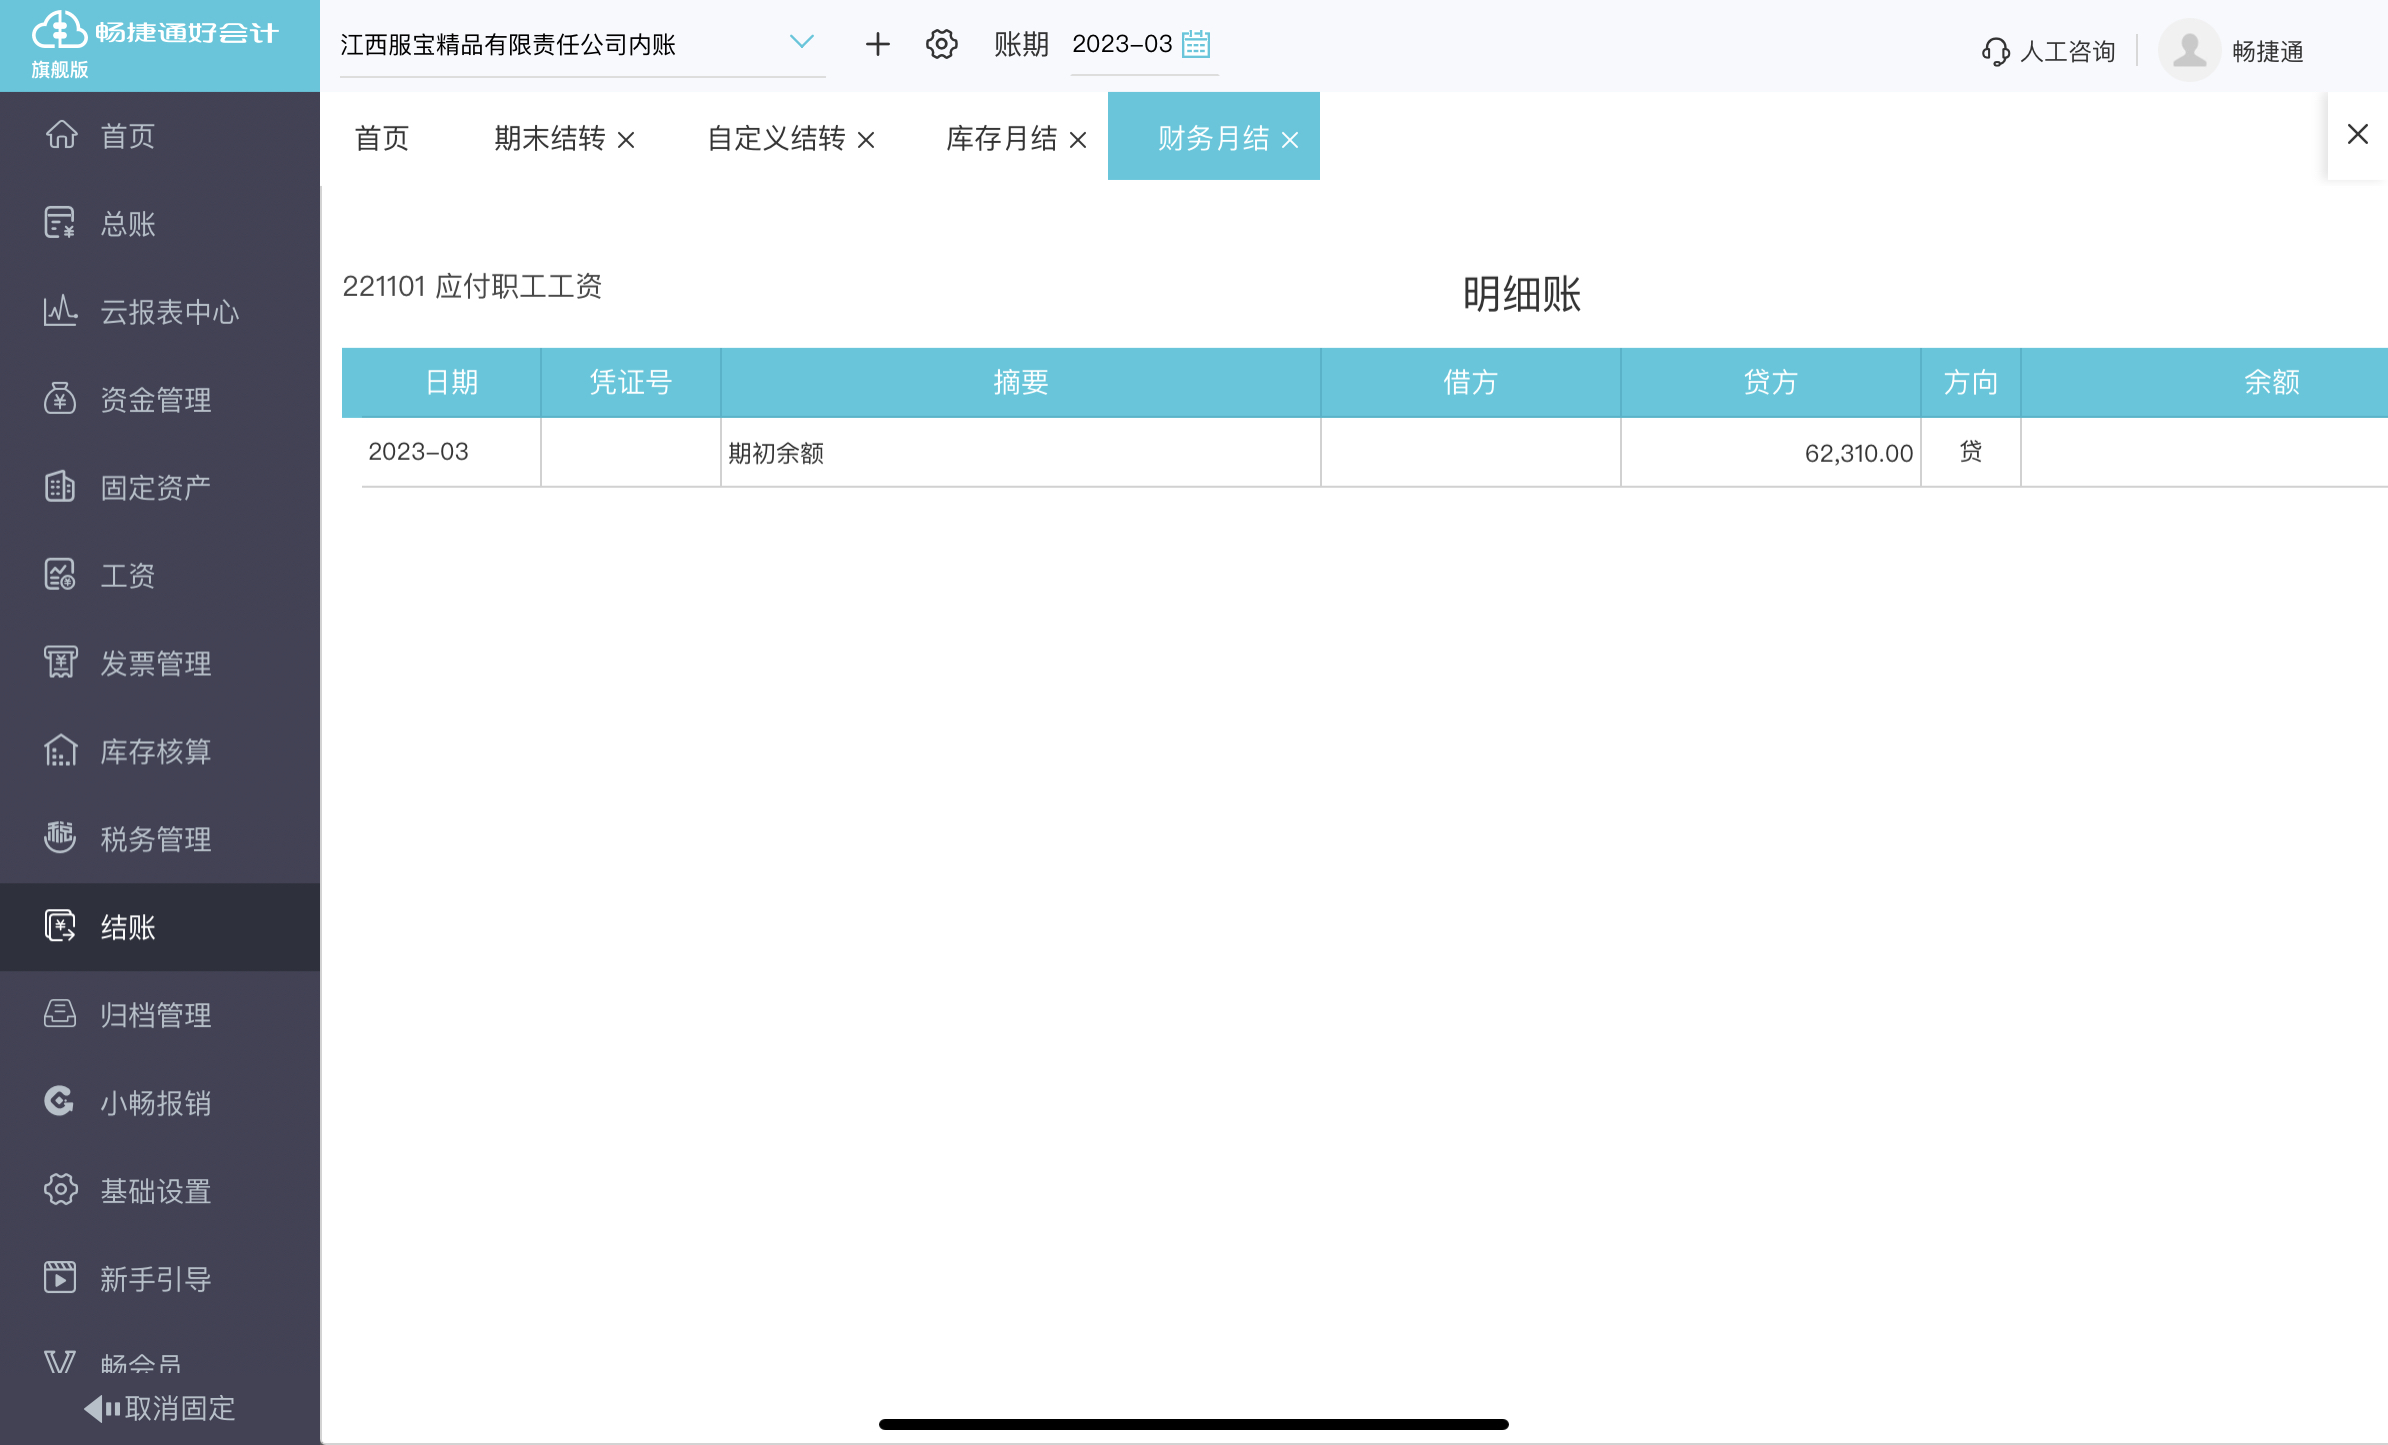The width and height of the screenshot is (2388, 1445).
Task: Open 资金管理 module
Action: click(x=160, y=399)
